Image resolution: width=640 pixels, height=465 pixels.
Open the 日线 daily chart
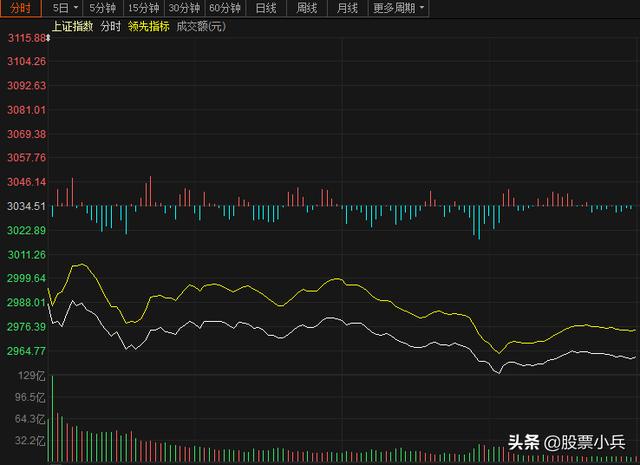coord(265,8)
